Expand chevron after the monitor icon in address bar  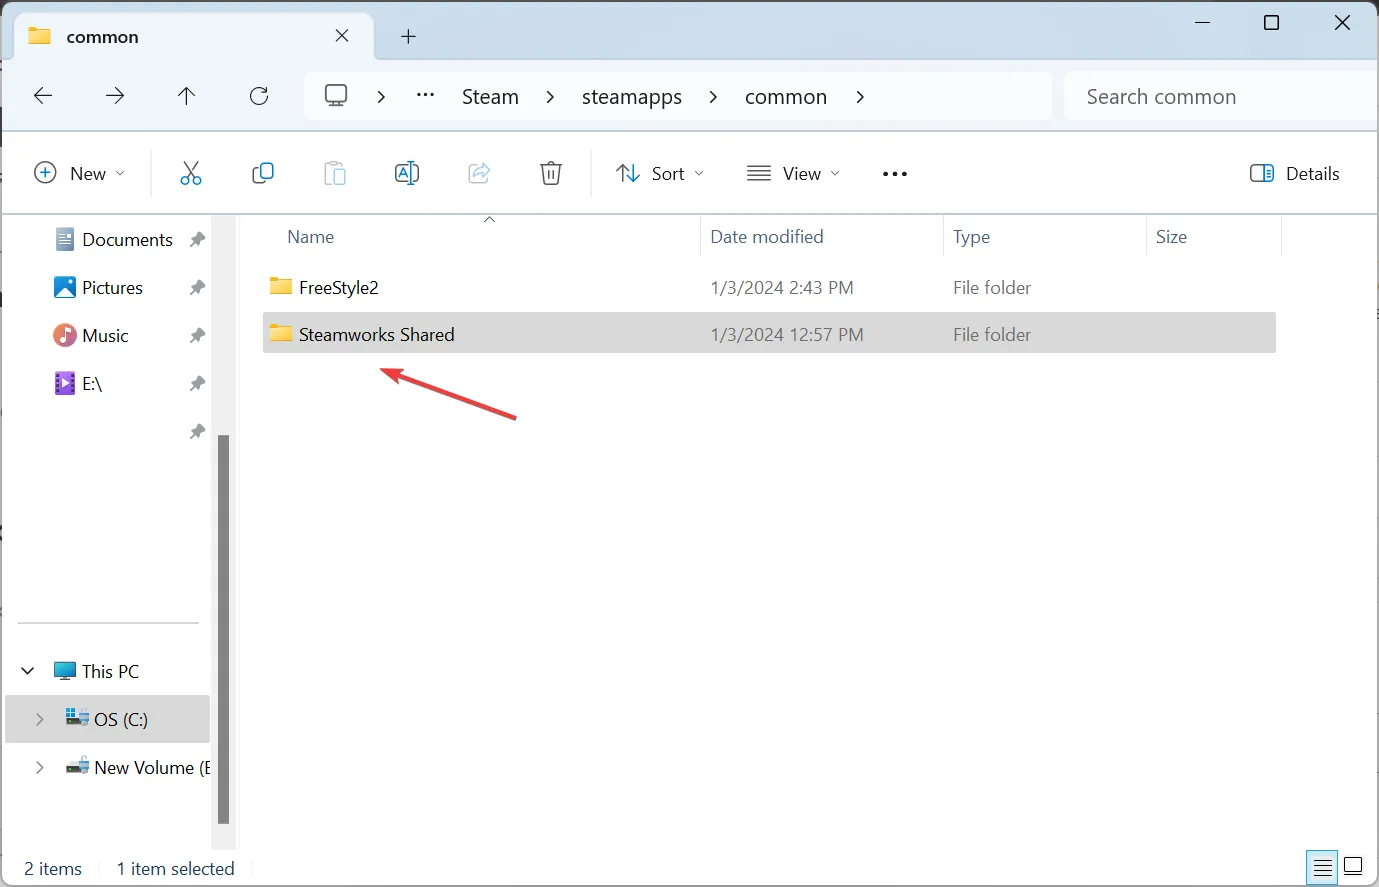click(x=381, y=97)
